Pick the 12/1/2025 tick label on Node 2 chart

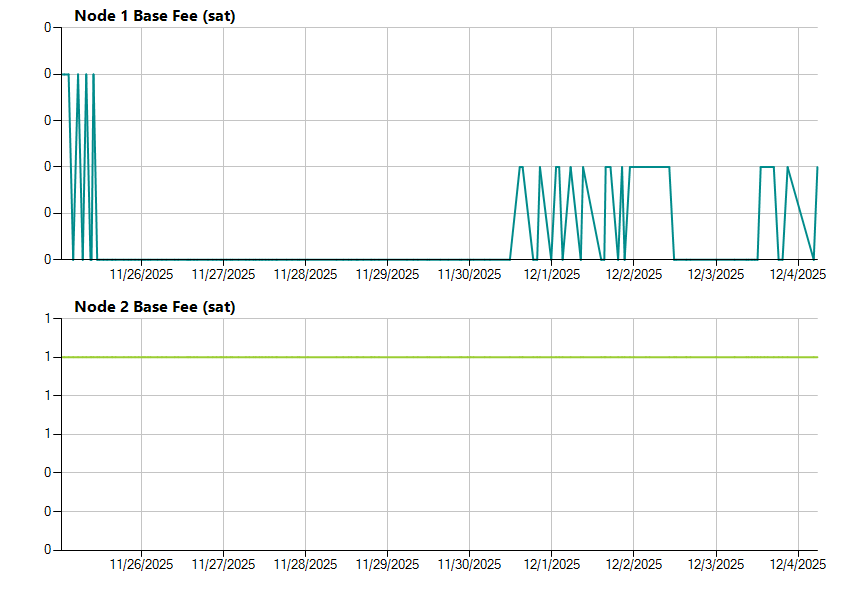(x=551, y=564)
